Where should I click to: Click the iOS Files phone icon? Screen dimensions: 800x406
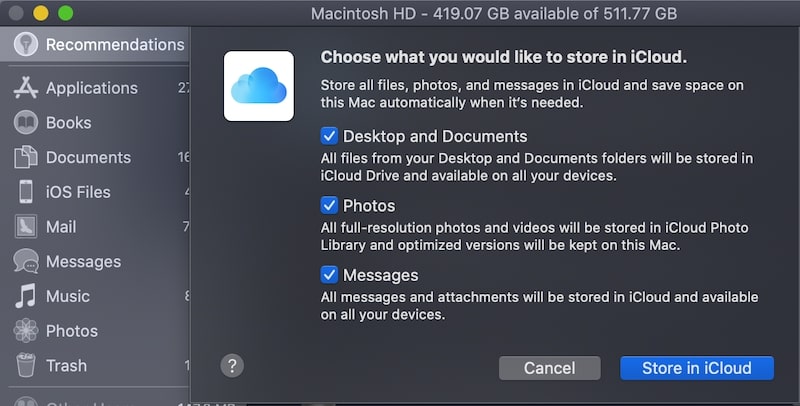pos(26,192)
